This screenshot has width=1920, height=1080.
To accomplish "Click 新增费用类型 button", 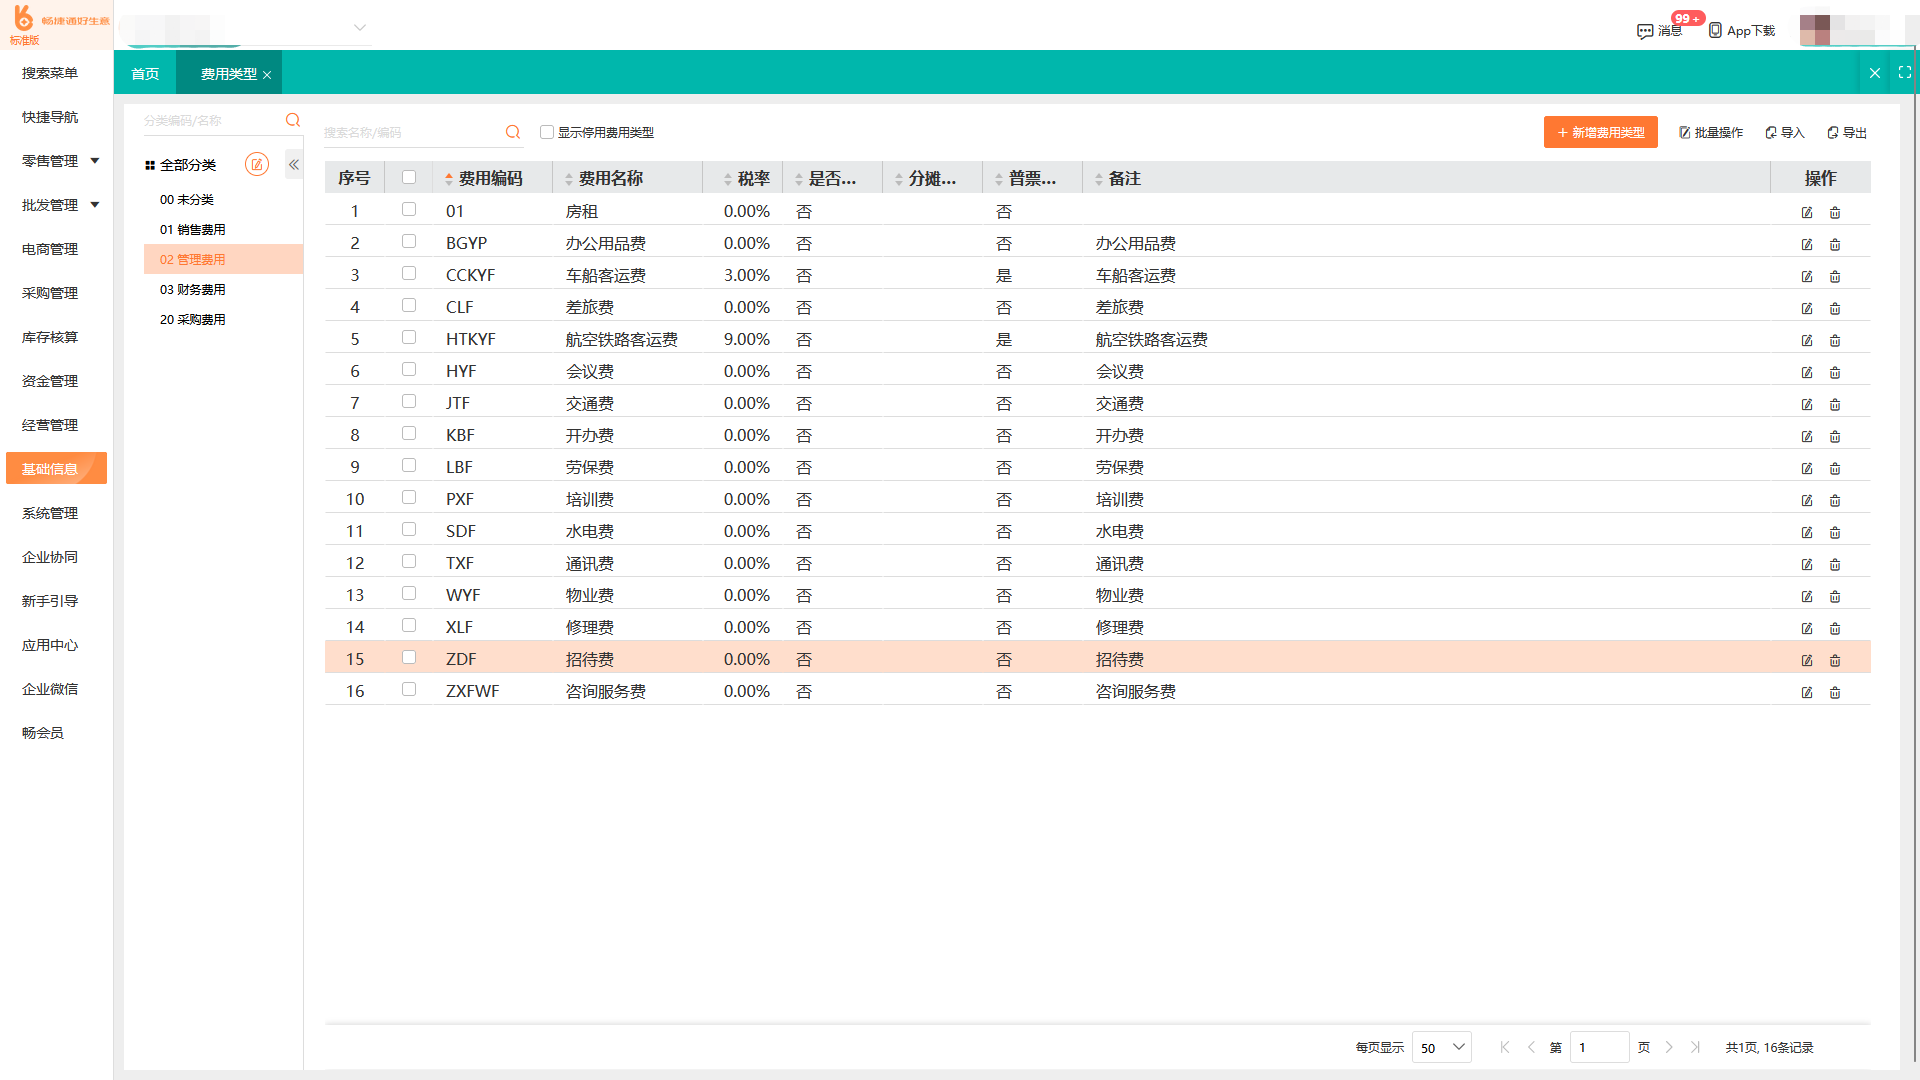I will [1601, 131].
